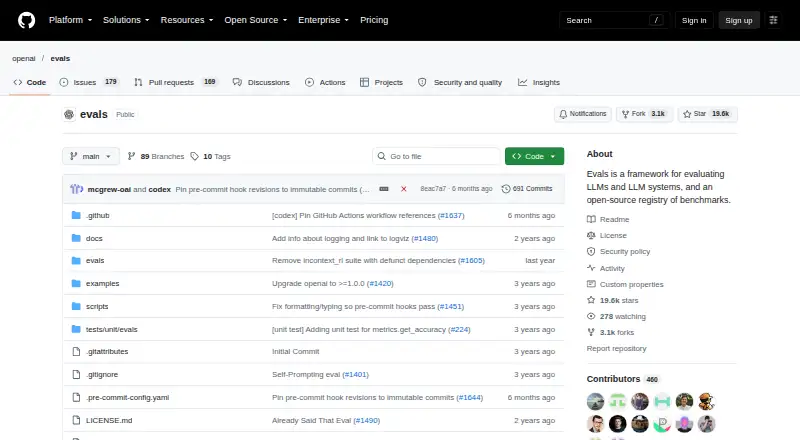Expand the Resources menu
The image size is (800, 440).
[x=187, y=20]
